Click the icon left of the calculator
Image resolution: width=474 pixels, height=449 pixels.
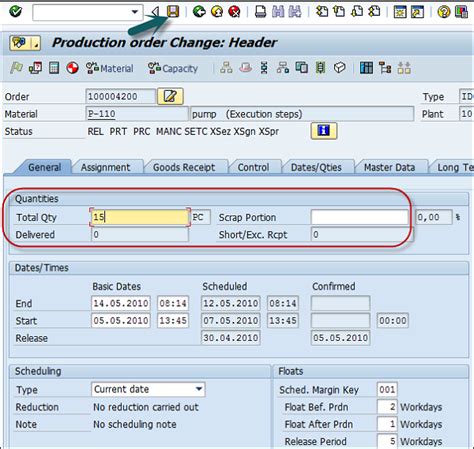point(35,68)
